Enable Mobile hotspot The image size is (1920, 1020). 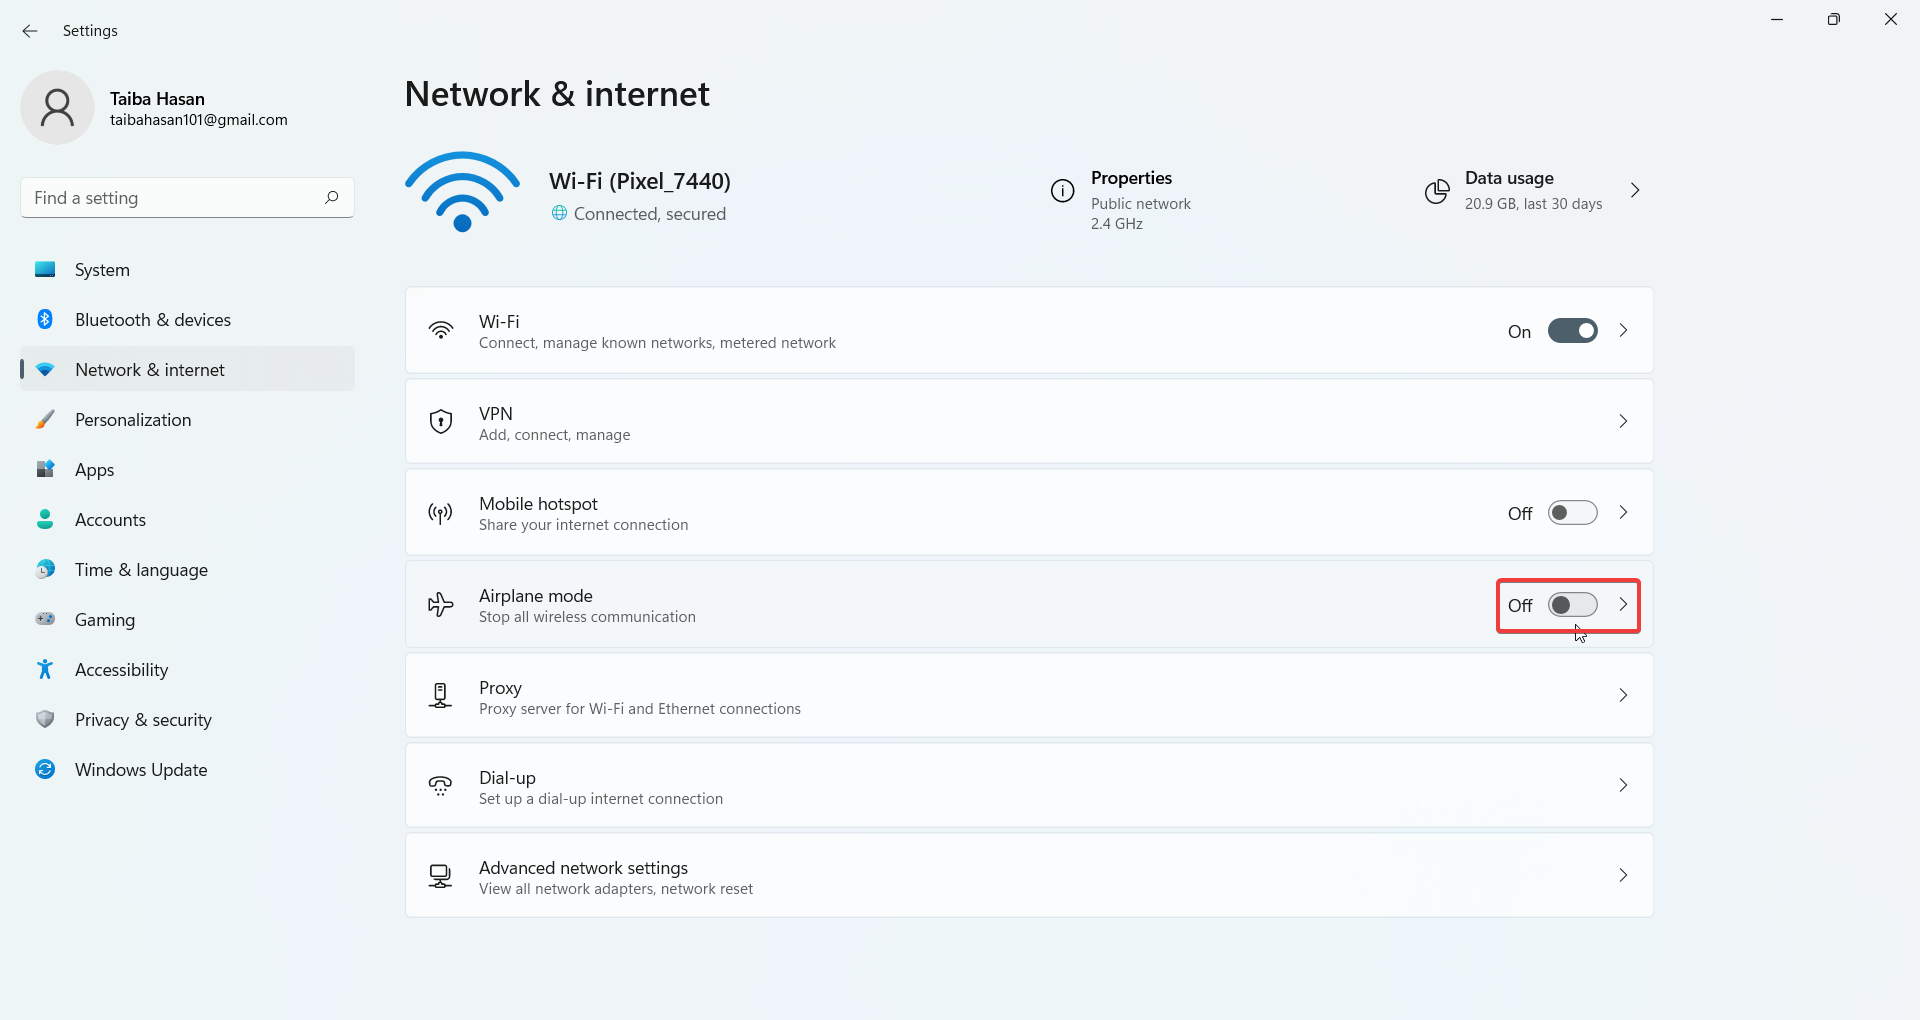tap(1572, 512)
